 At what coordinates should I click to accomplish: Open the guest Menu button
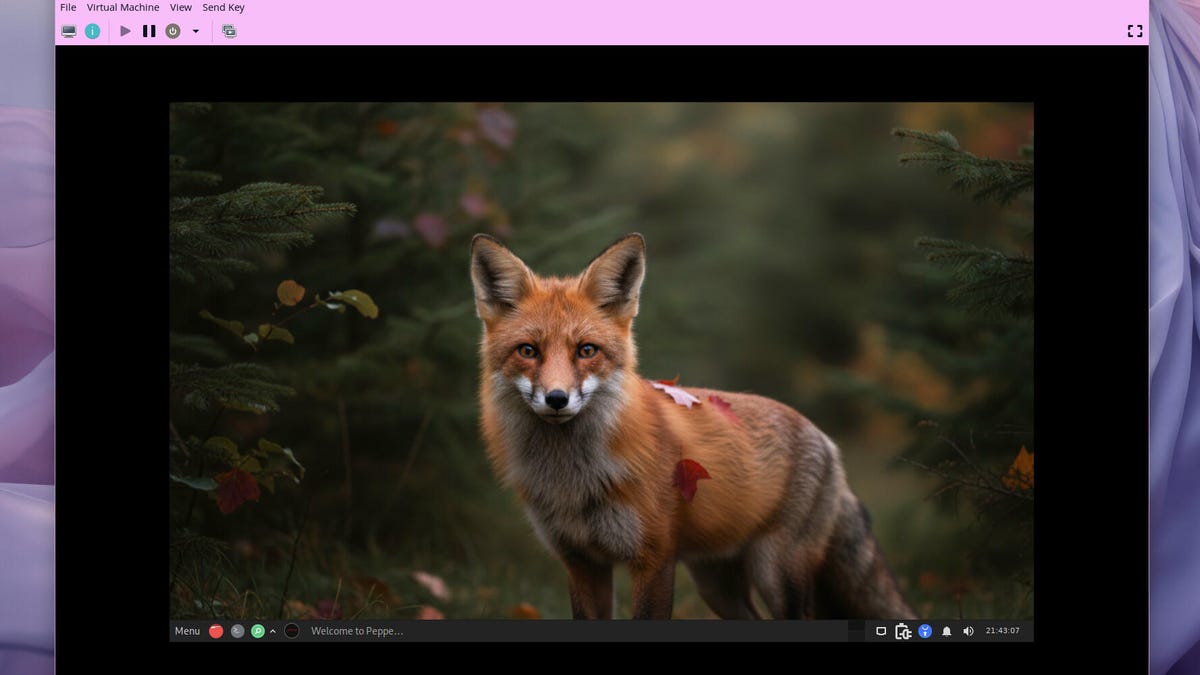coord(187,631)
